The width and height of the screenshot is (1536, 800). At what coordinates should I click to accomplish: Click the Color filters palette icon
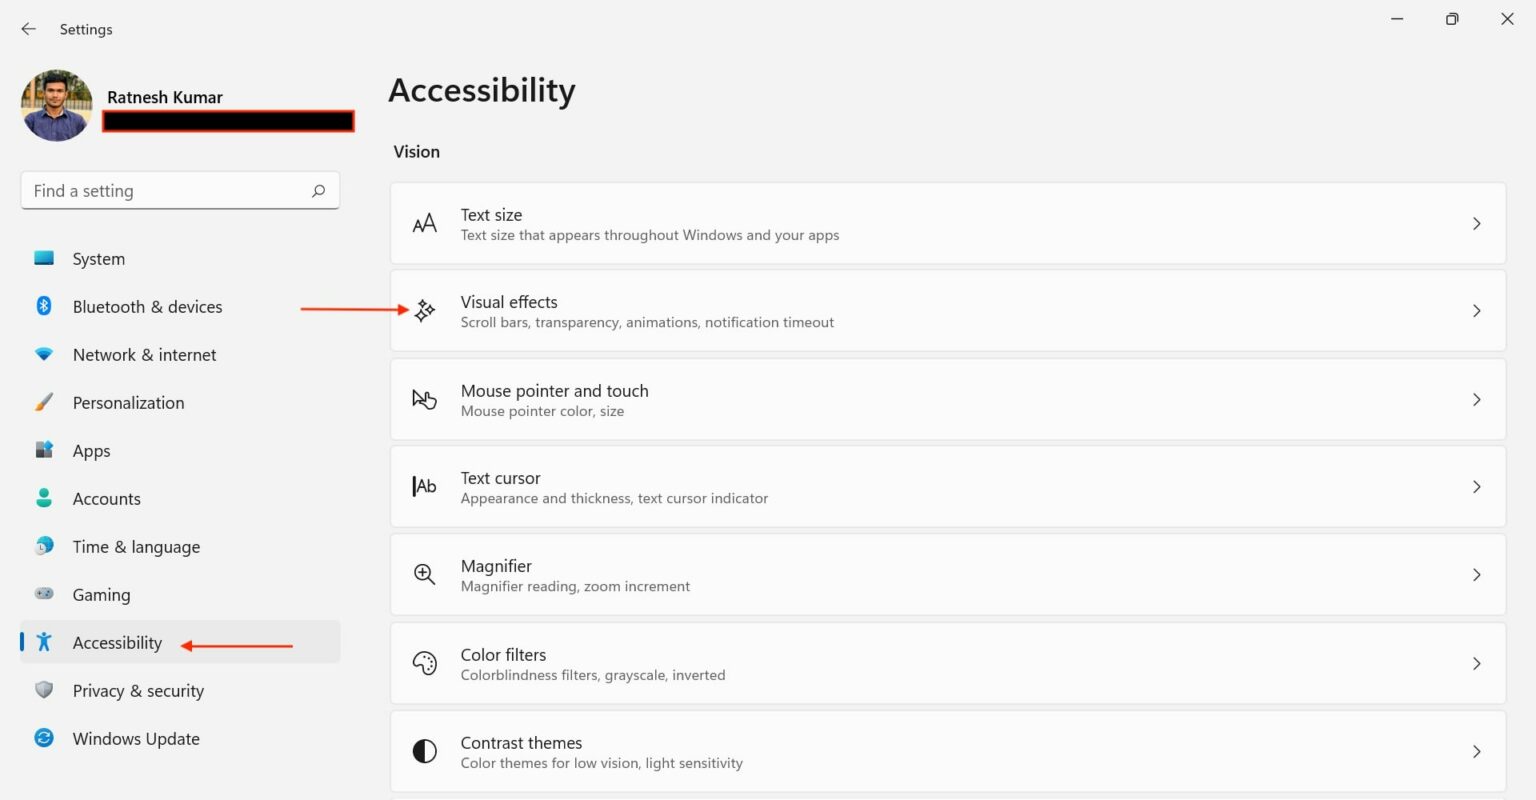[425, 663]
